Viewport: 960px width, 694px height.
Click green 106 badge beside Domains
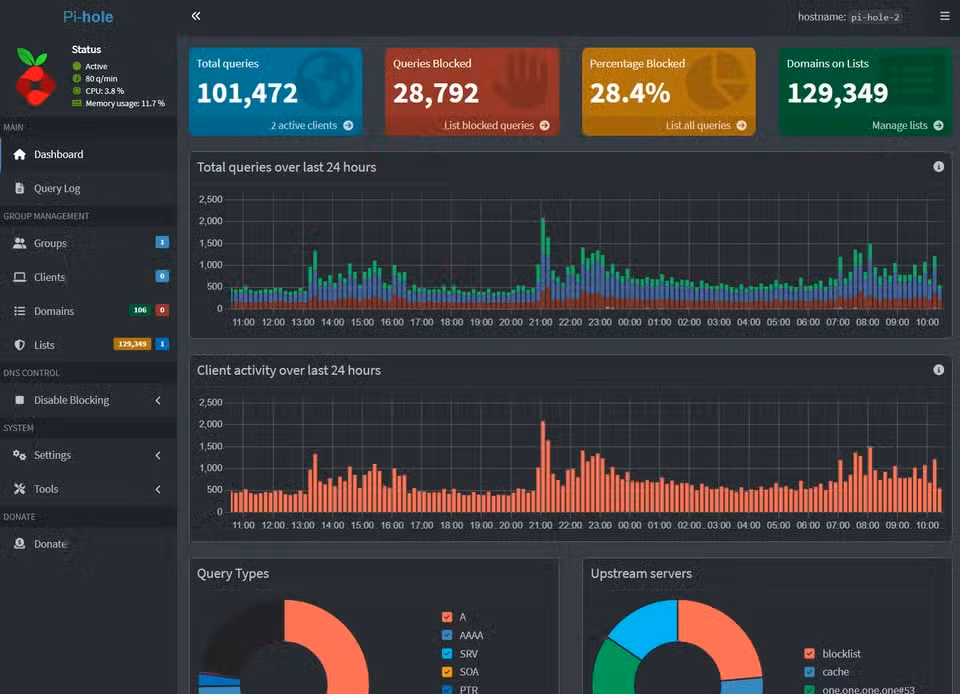[140, 310]
